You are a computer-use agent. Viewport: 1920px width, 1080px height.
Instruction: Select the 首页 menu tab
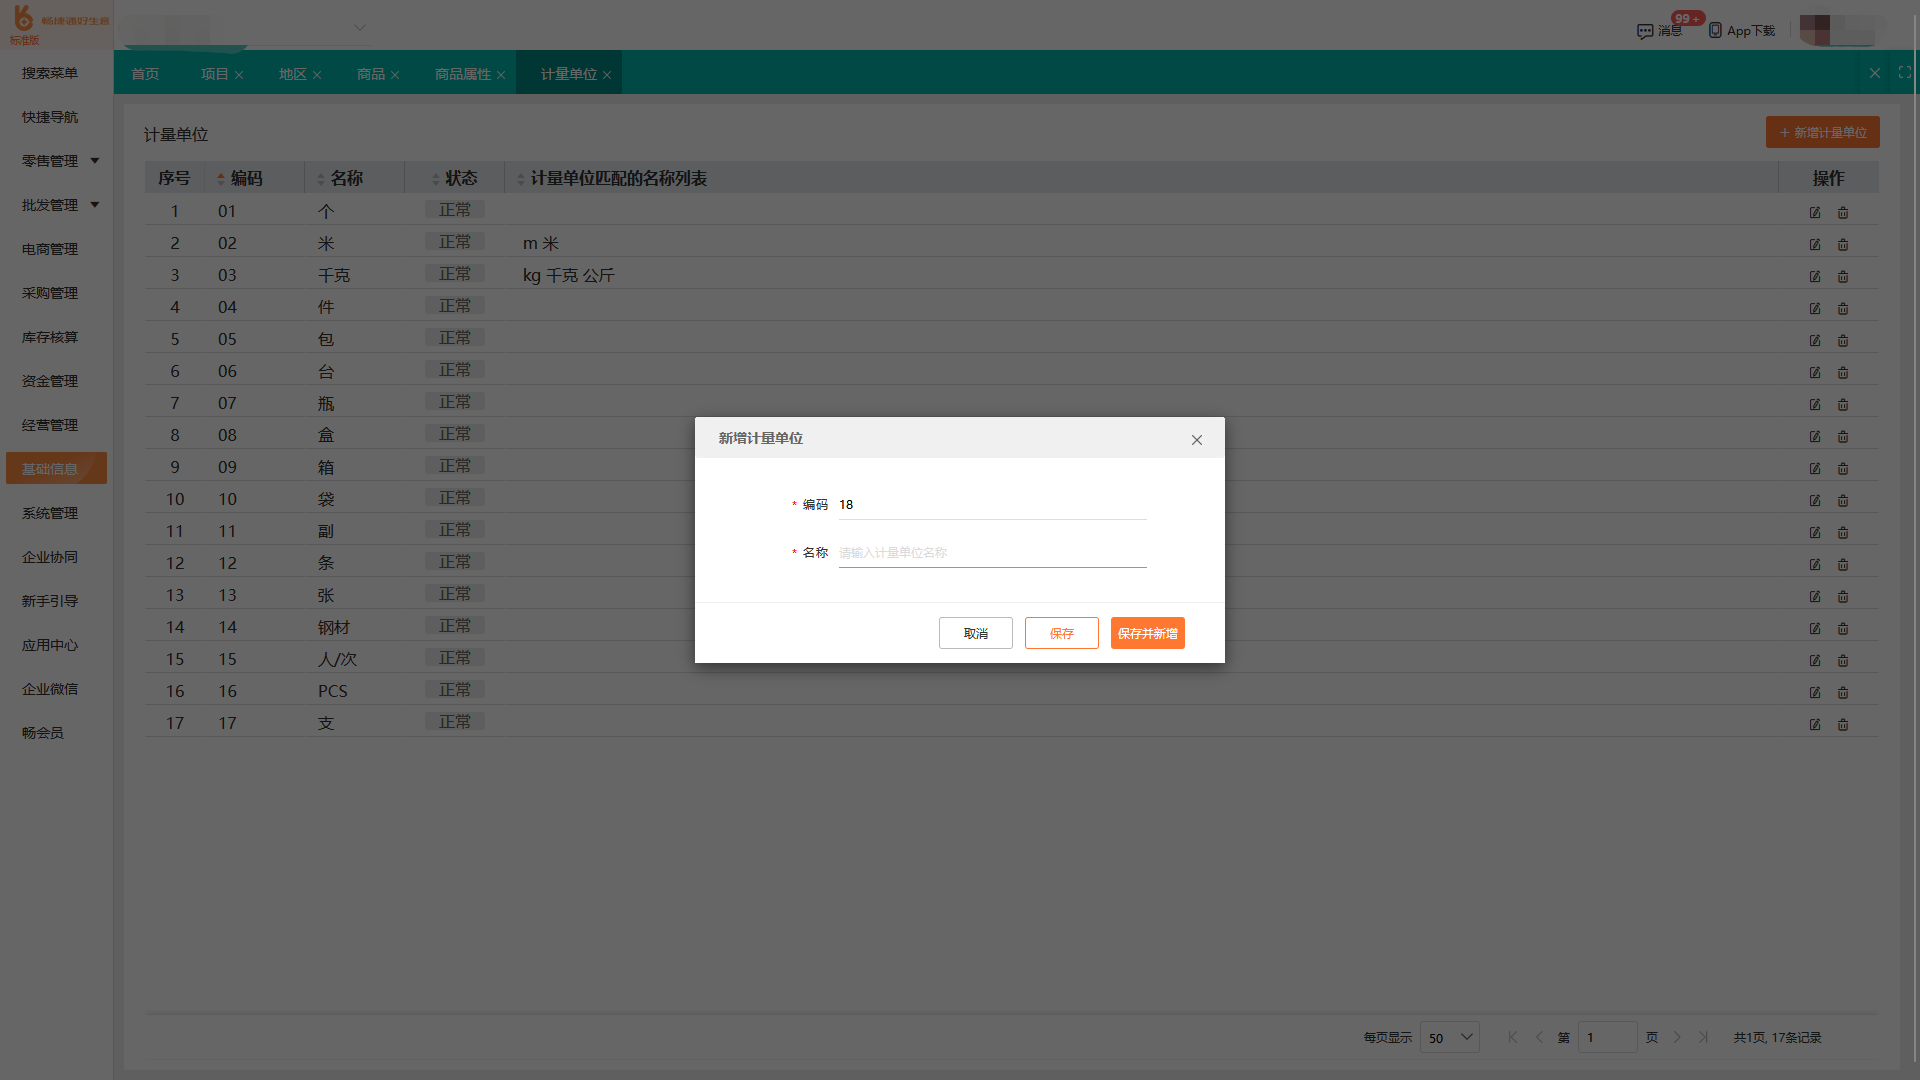[x=145, y=74]
